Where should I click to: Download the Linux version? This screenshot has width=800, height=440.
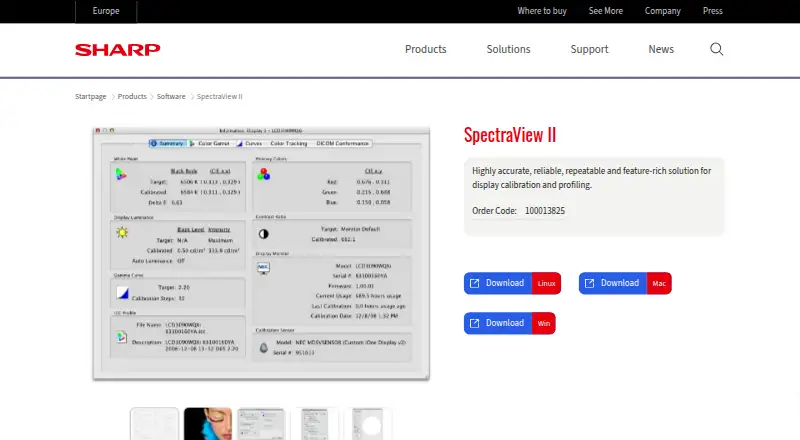(512, 283)
